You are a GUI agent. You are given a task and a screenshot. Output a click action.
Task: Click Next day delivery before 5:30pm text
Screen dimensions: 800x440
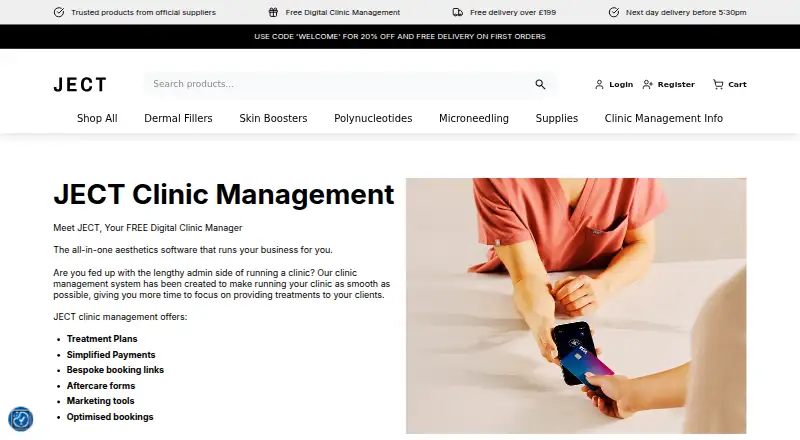tap(686, 12)
